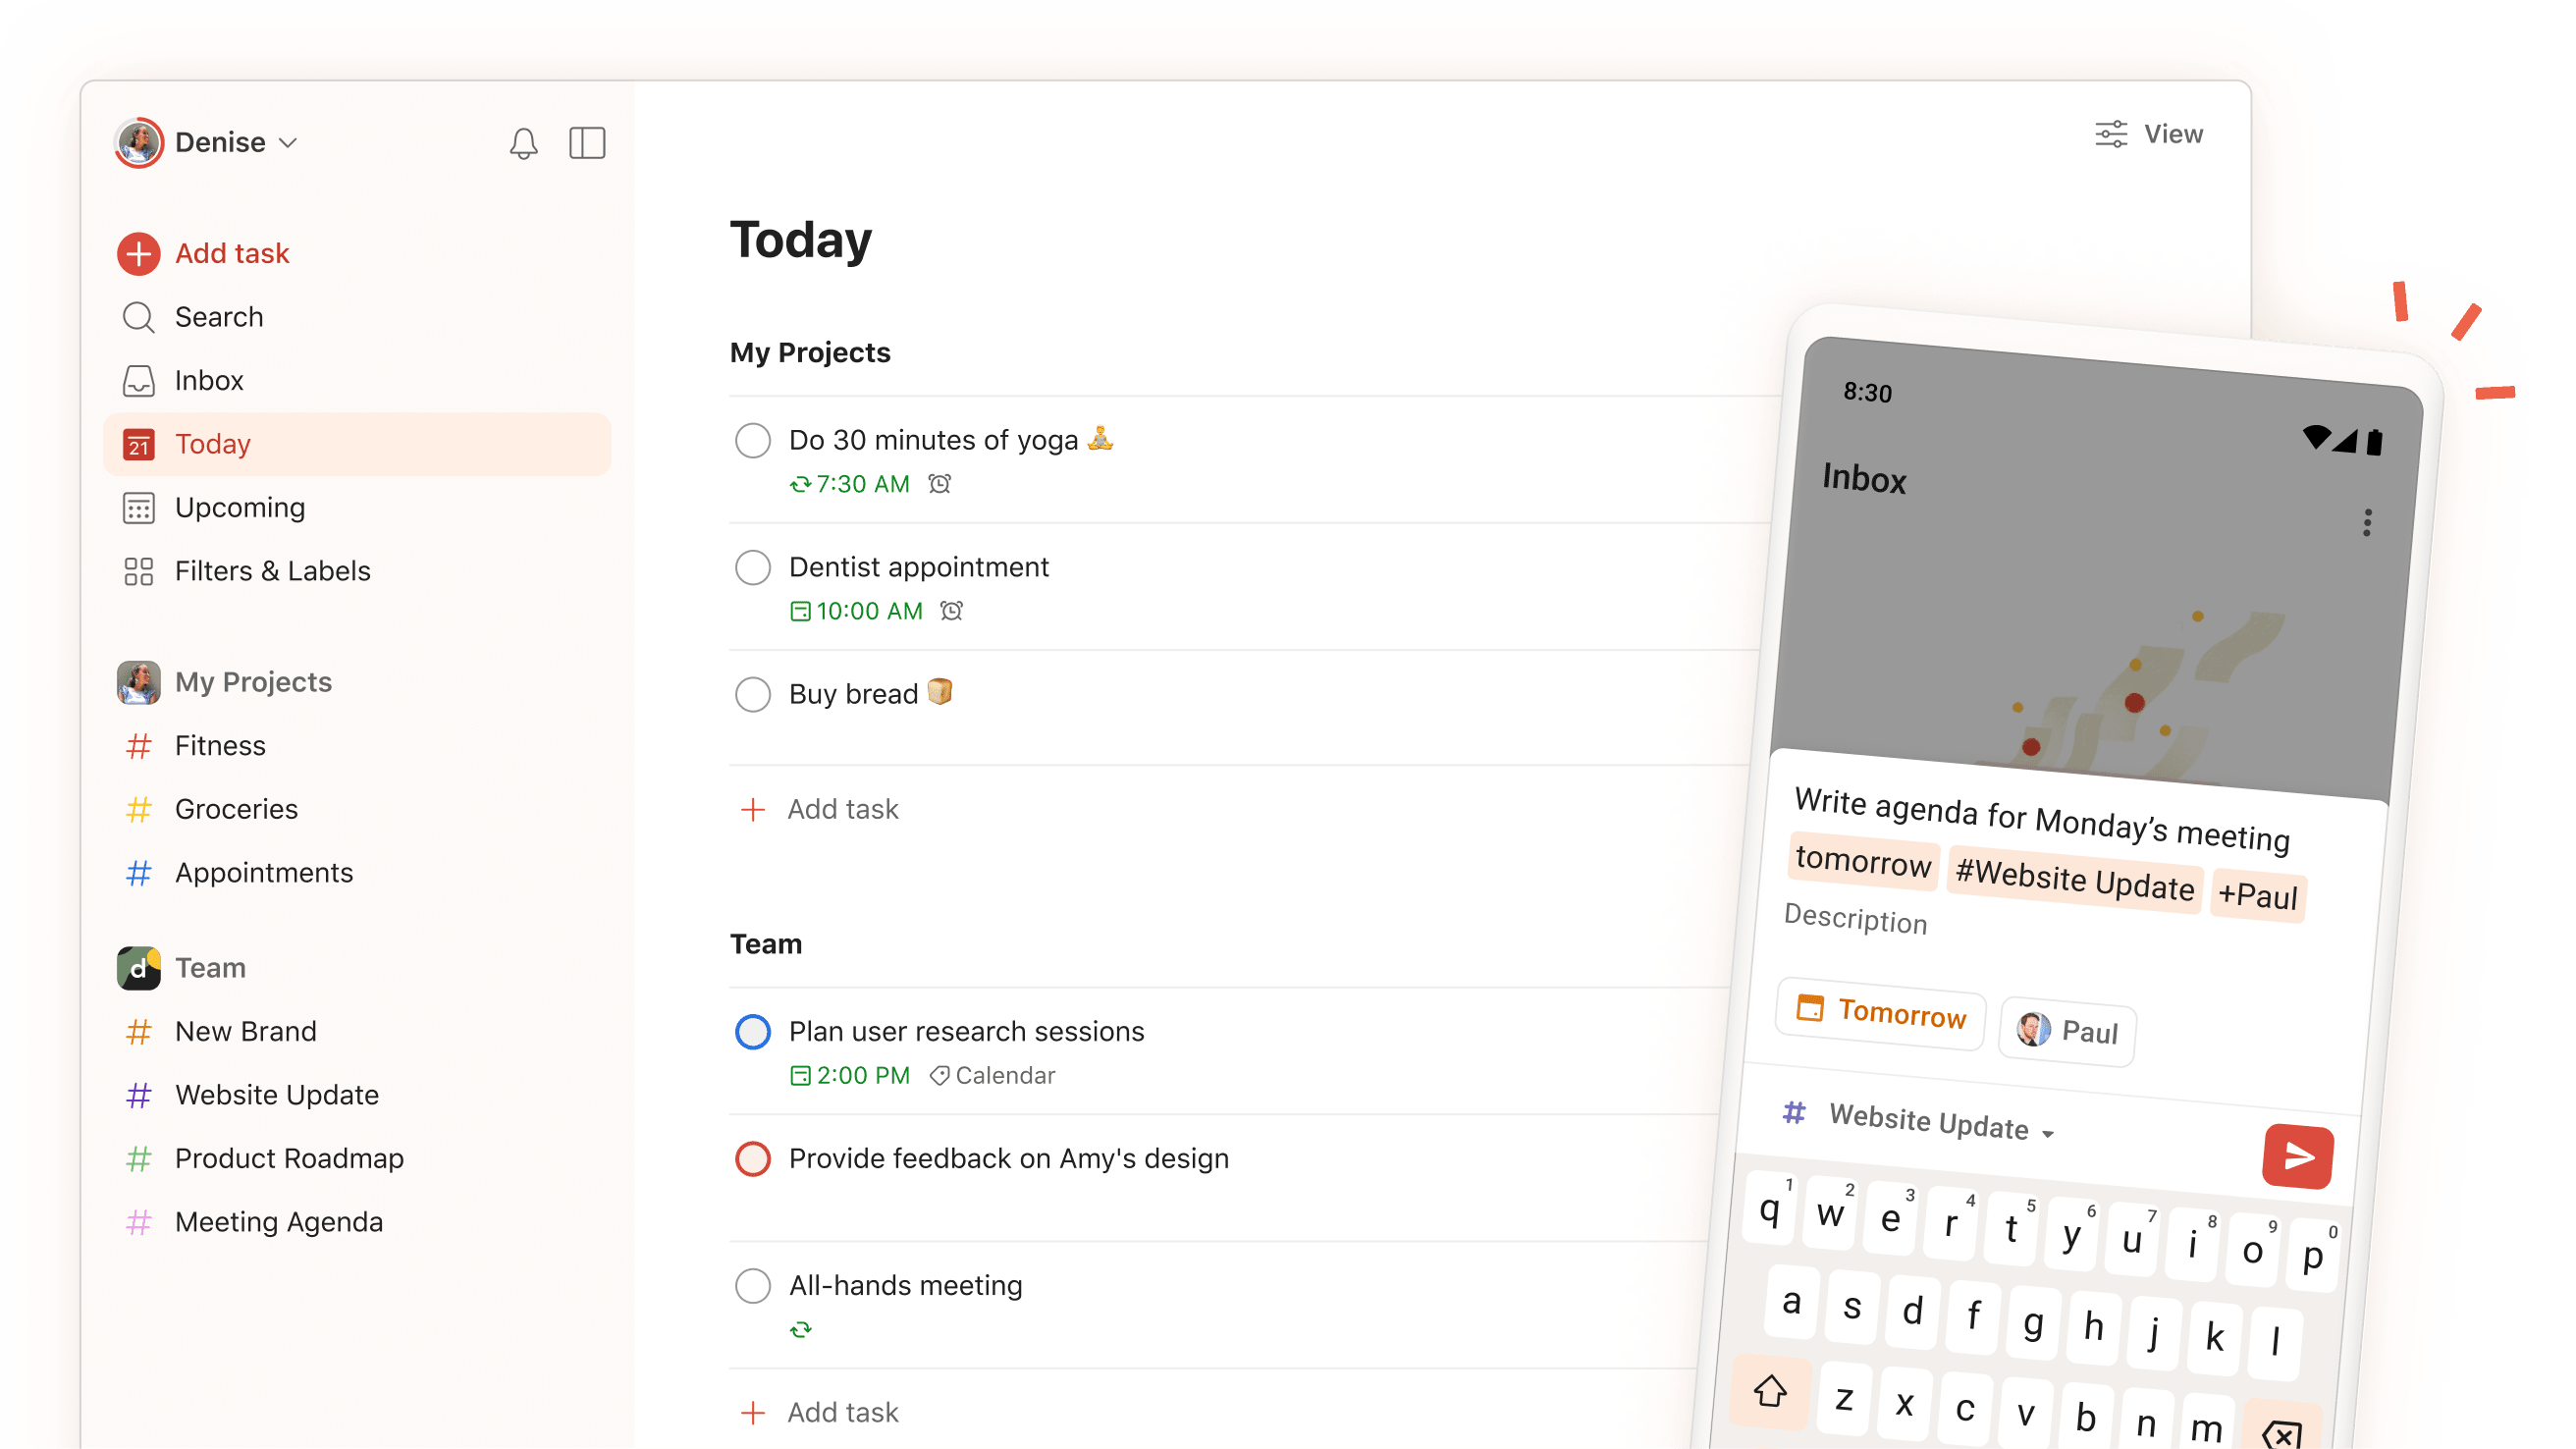Click the Upcoming icon in sidebar
Screen dimensions: 2576x1449
[138, 508]
